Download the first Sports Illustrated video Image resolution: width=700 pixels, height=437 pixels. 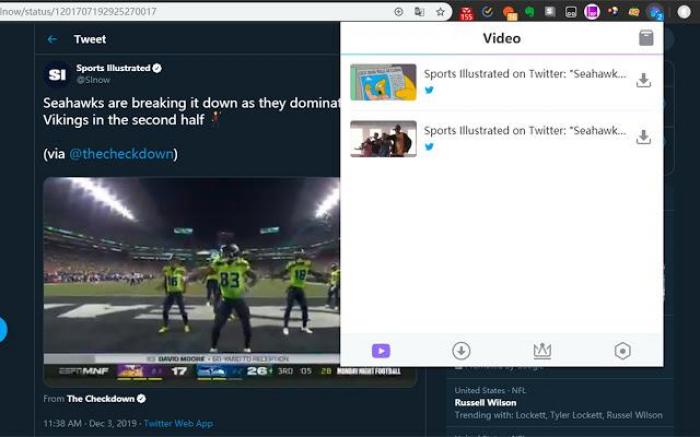(643, 80)
